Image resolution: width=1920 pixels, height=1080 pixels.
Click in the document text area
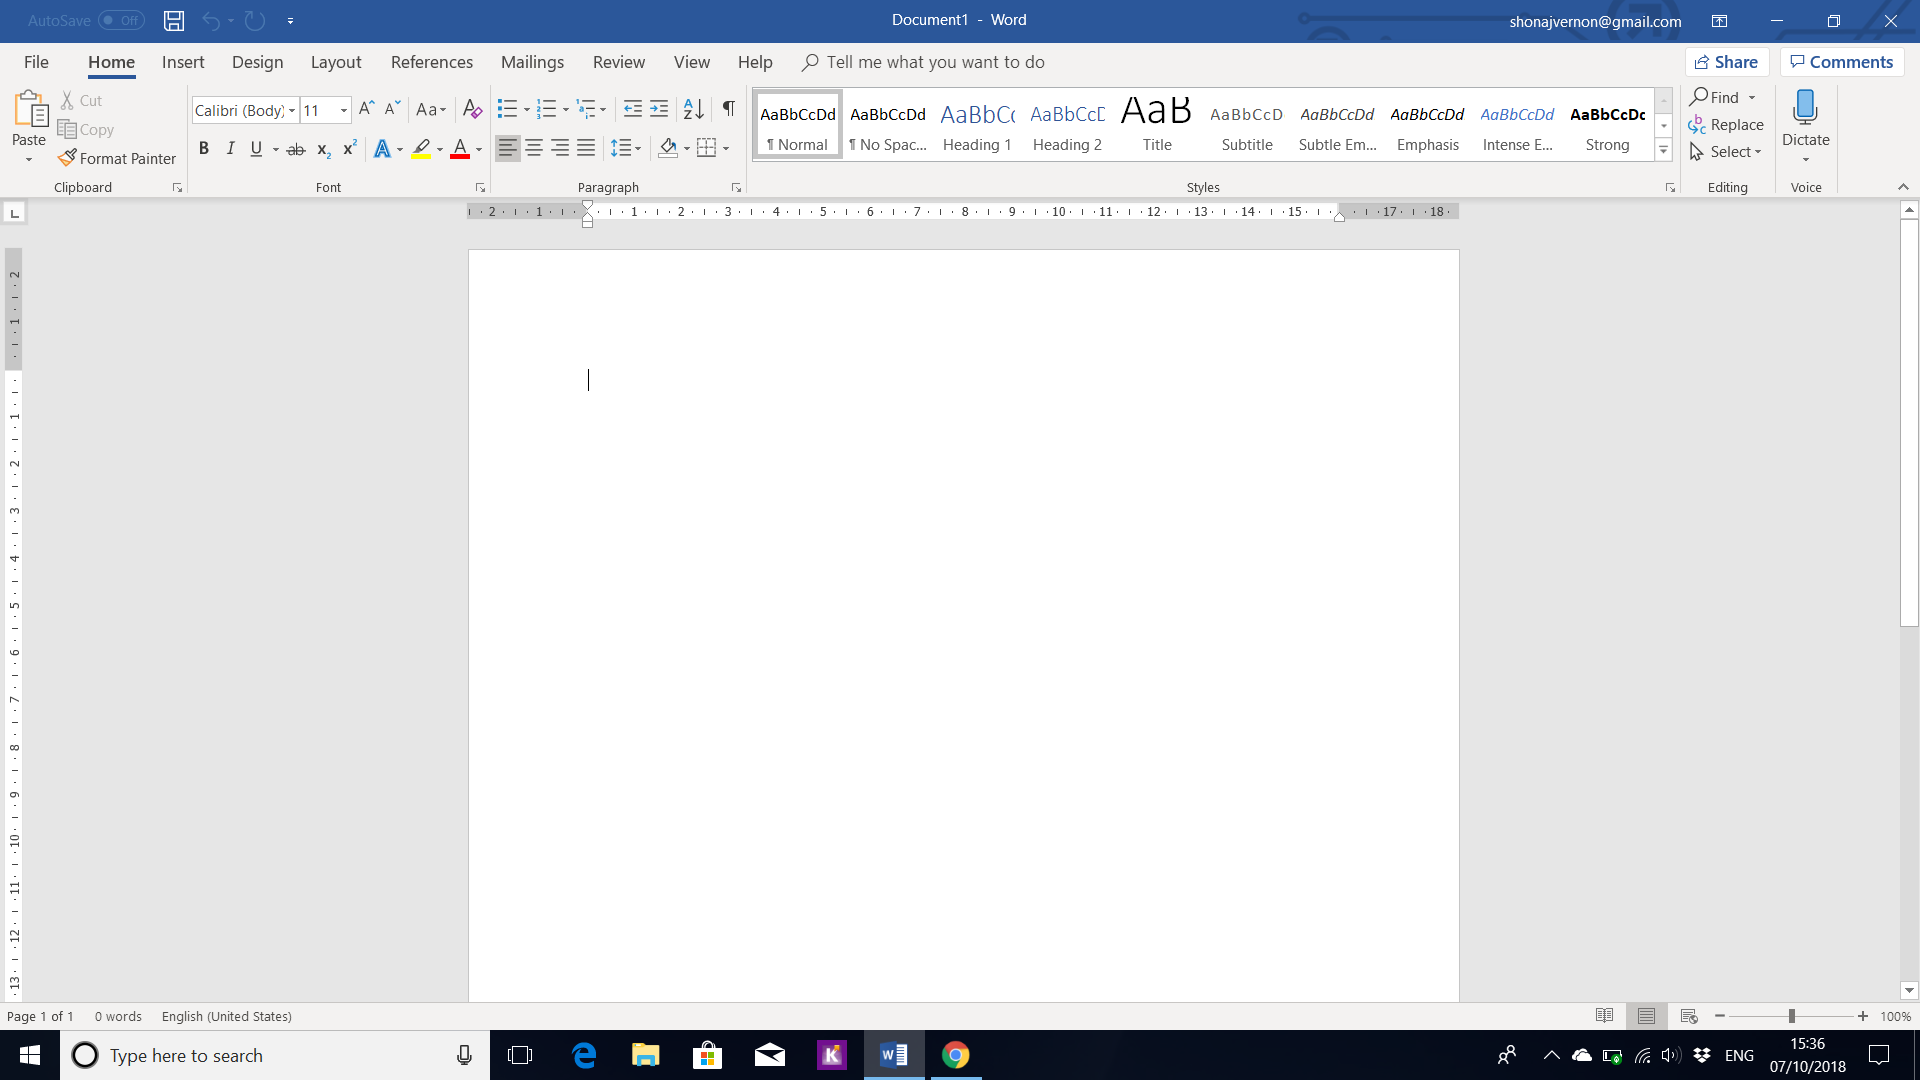tap(588, 380)
